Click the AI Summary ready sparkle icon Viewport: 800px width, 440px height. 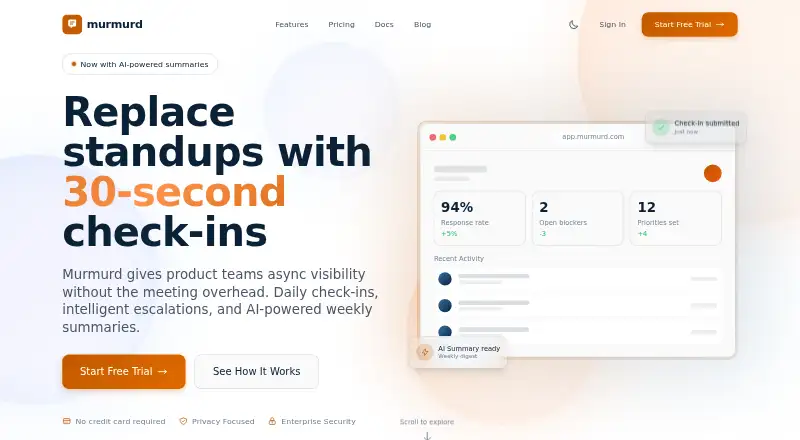[x=424, y=352]
